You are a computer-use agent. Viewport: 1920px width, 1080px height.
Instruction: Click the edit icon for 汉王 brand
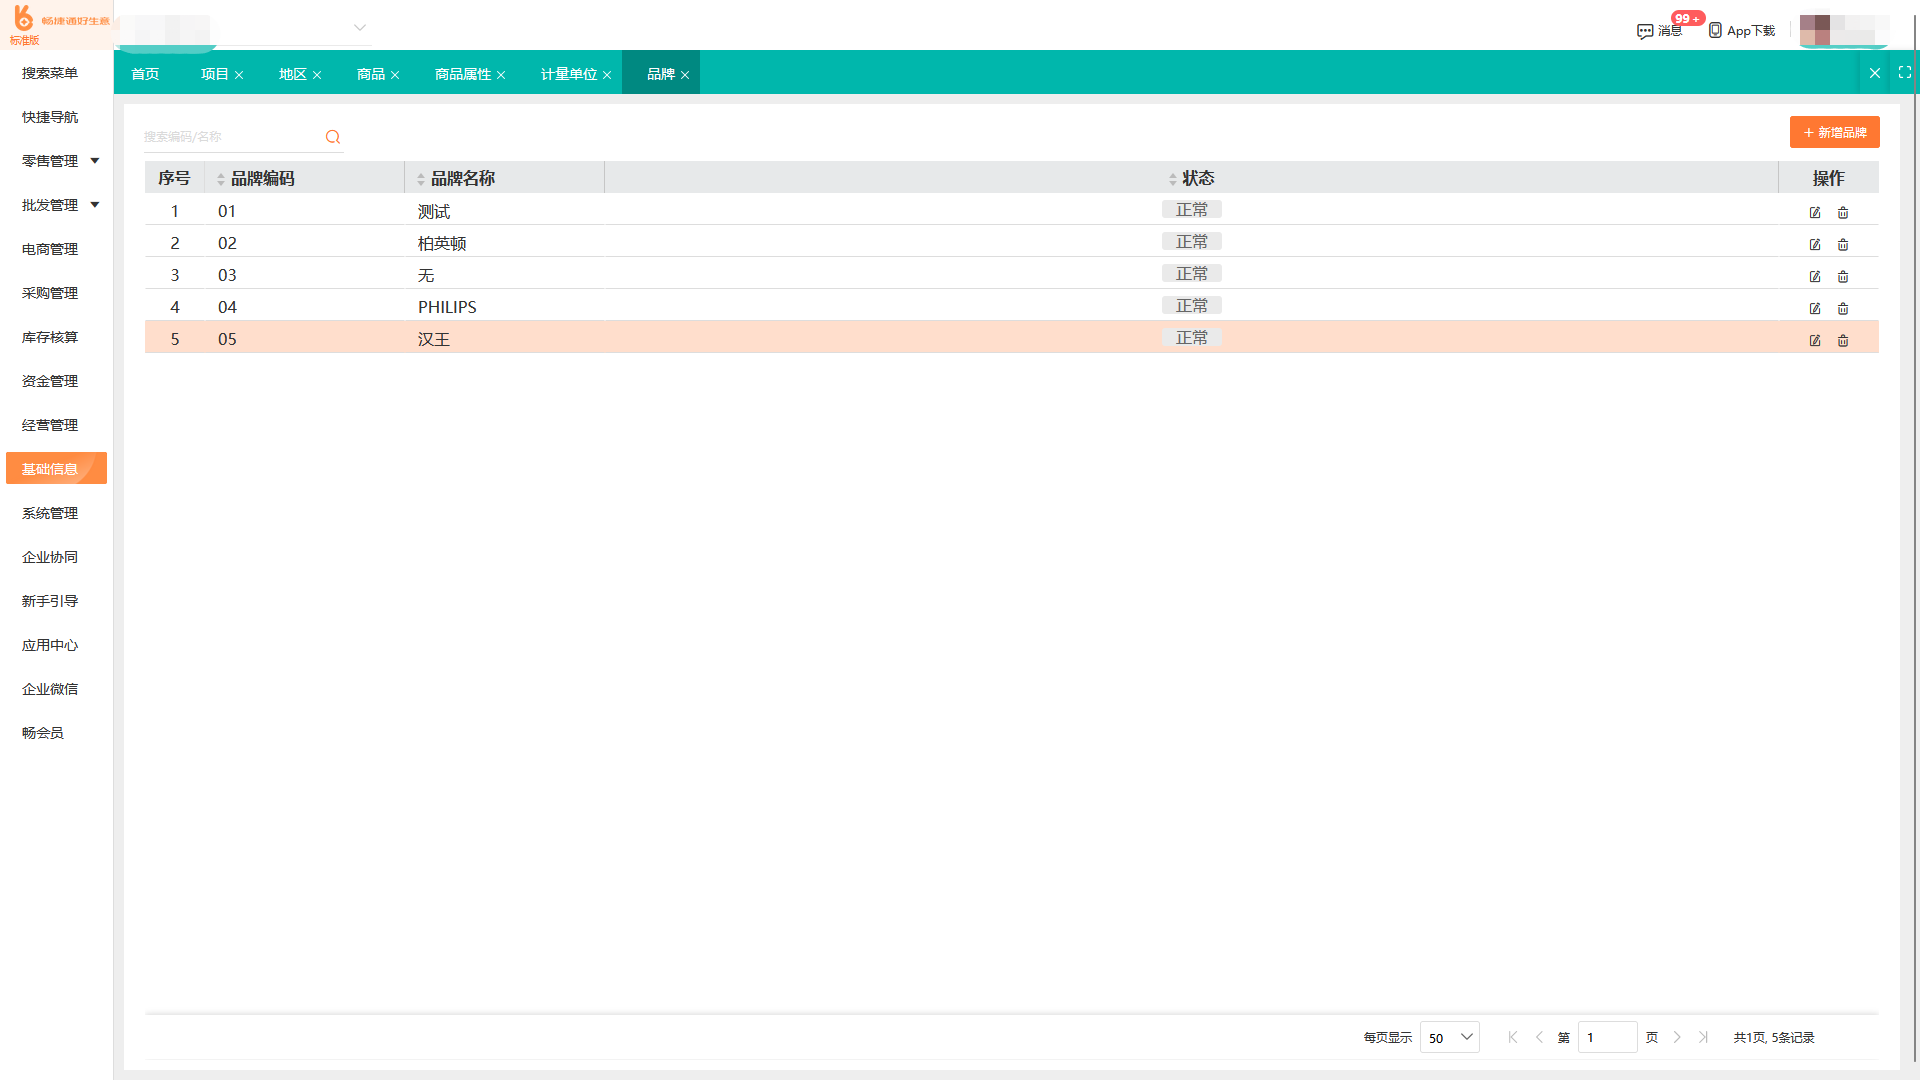point(1815,339)
